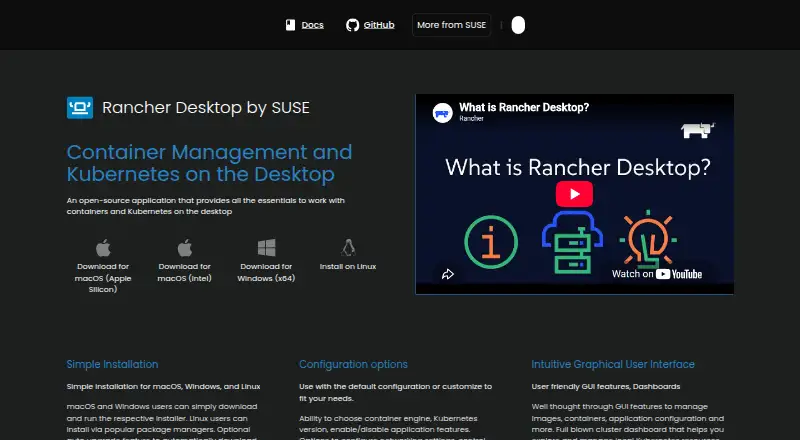Click 'User friendly GUI features, Dashboards' text
This screenshot has height=440, width=800.
tap(606, 386)
